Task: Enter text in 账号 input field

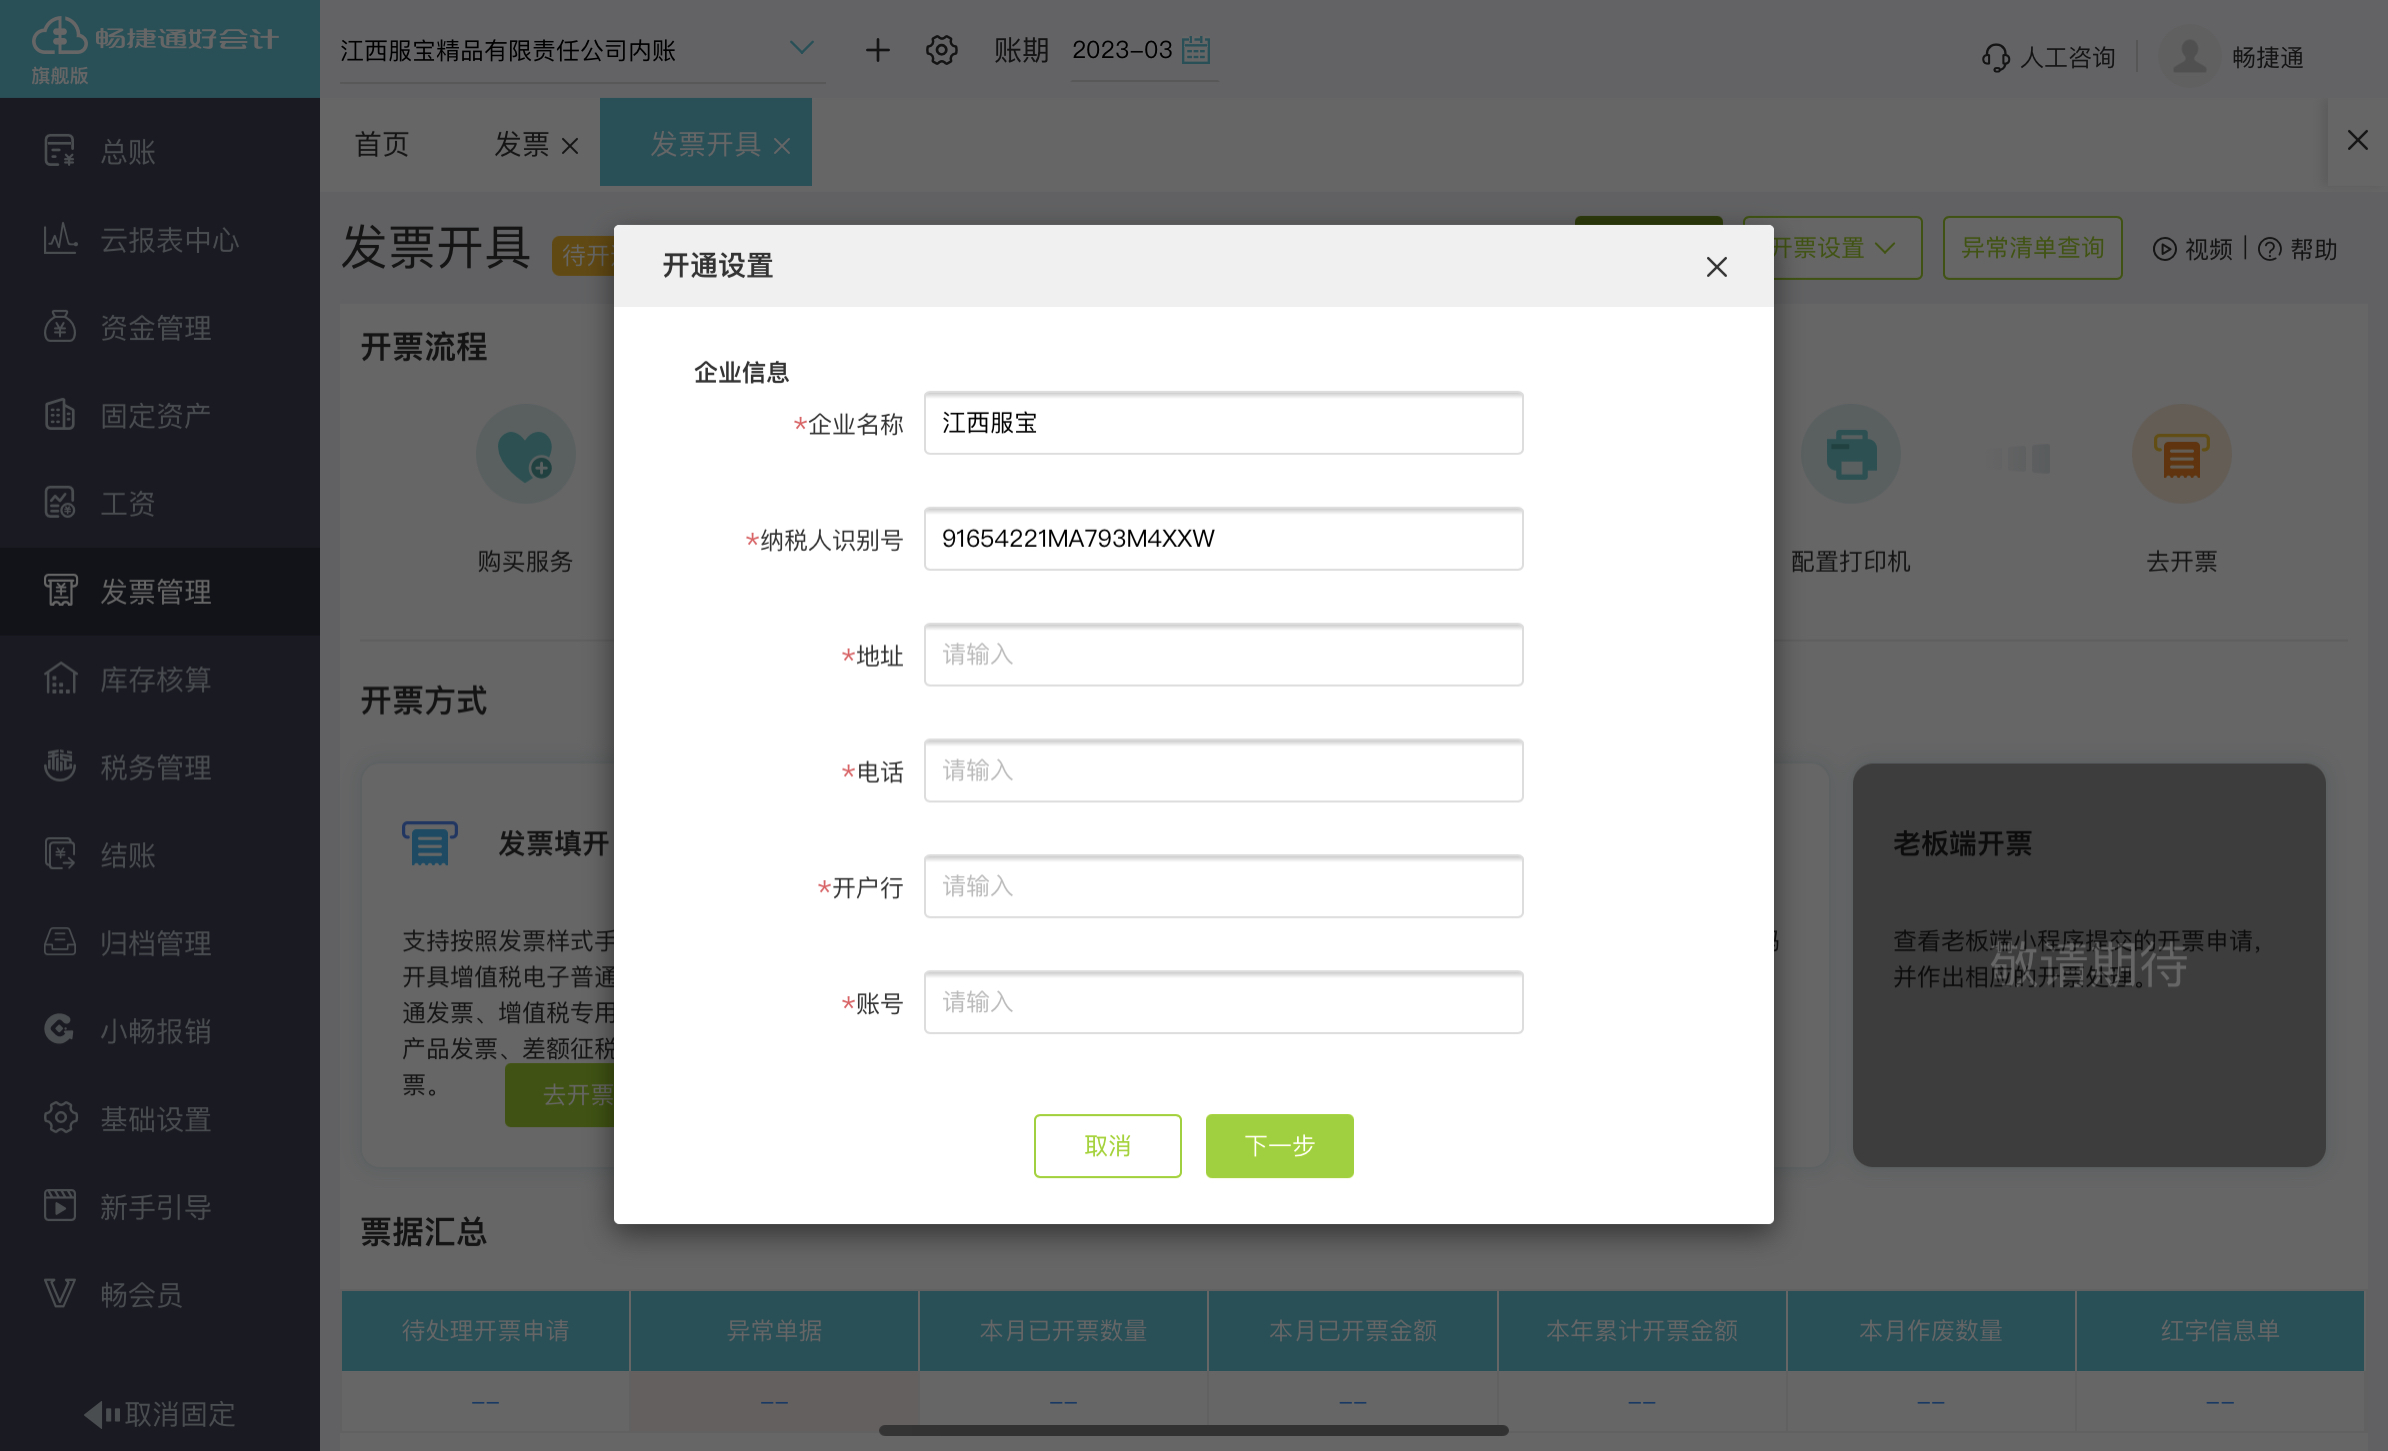Action: click(1221, 1003)
